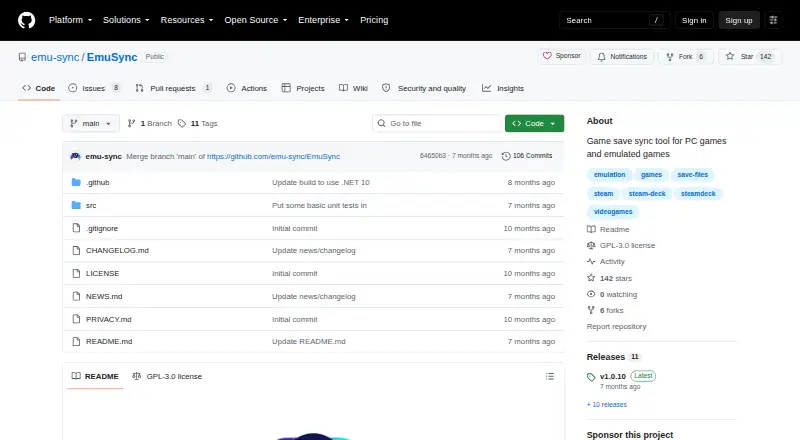Switch to the Issues tab
Image resolution: width=800 pixels, height=440 pixels.
[x=94, y=88]
